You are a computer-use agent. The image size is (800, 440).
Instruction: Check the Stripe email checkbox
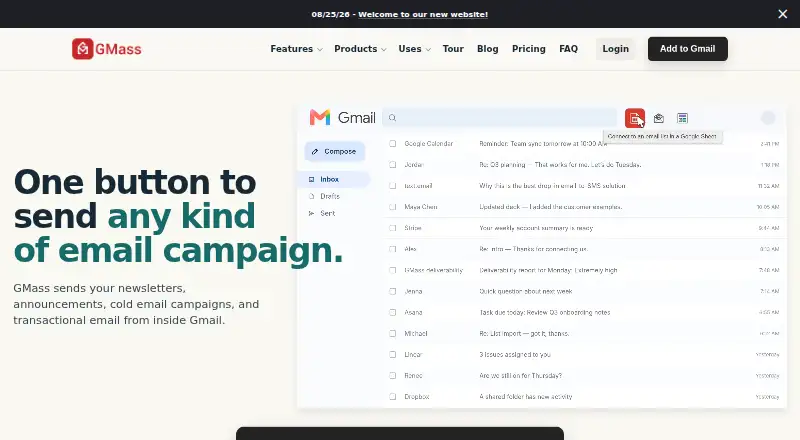coord(392,228)
